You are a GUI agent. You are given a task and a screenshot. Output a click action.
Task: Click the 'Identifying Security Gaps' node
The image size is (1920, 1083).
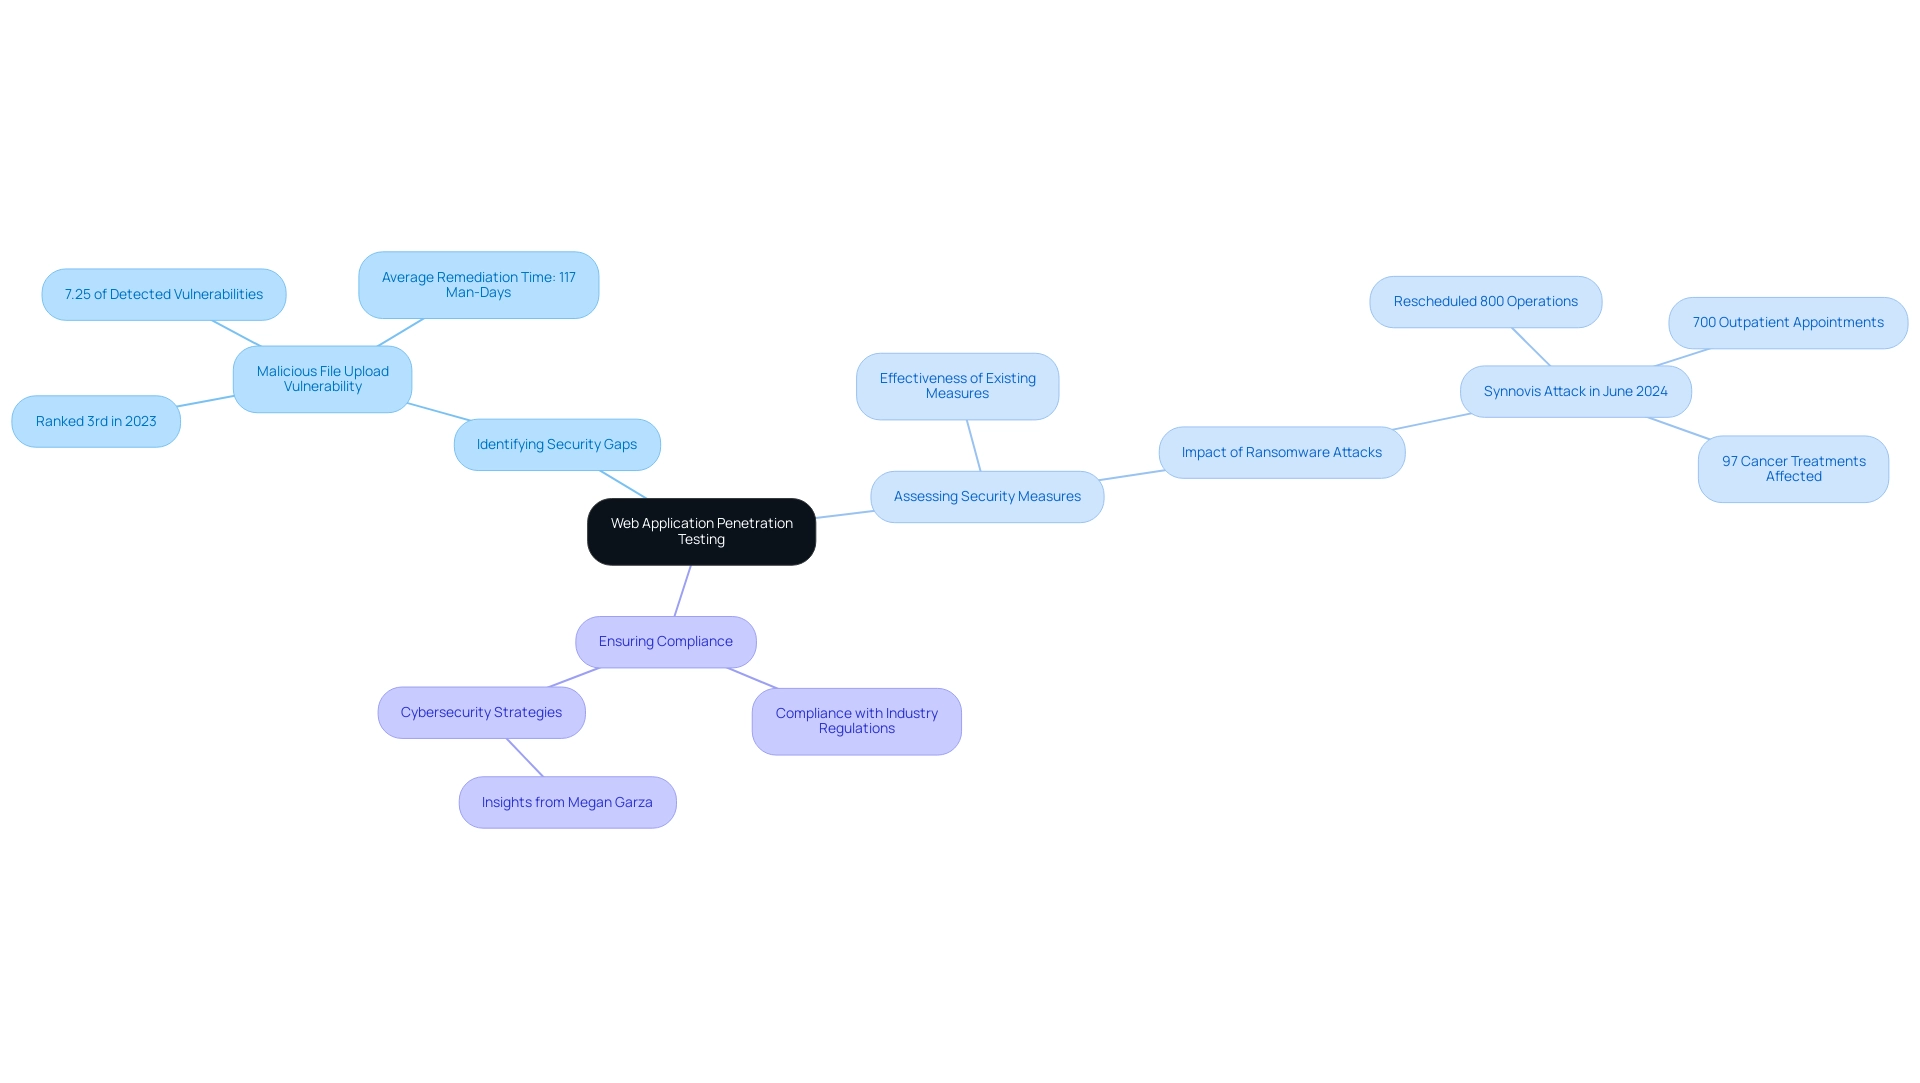pyautogui.click(x=555, y=443)
